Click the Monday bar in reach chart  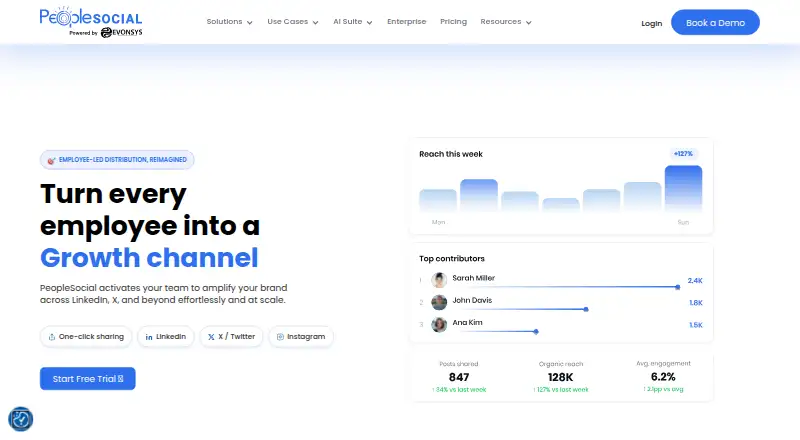[438, 200]
